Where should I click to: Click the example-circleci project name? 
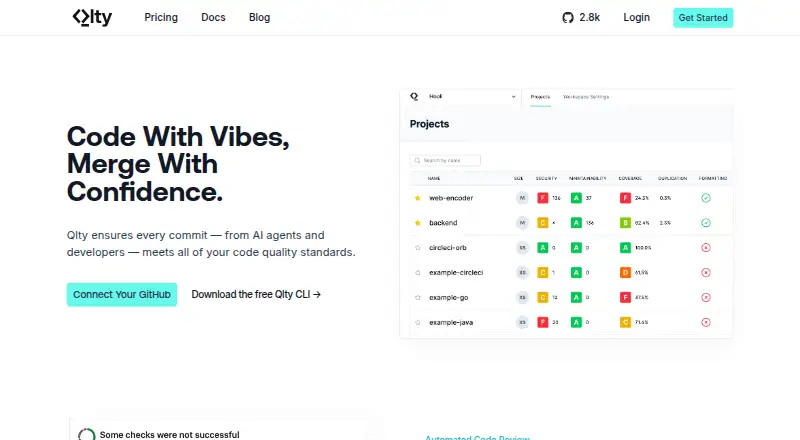(x=456, y=273)
